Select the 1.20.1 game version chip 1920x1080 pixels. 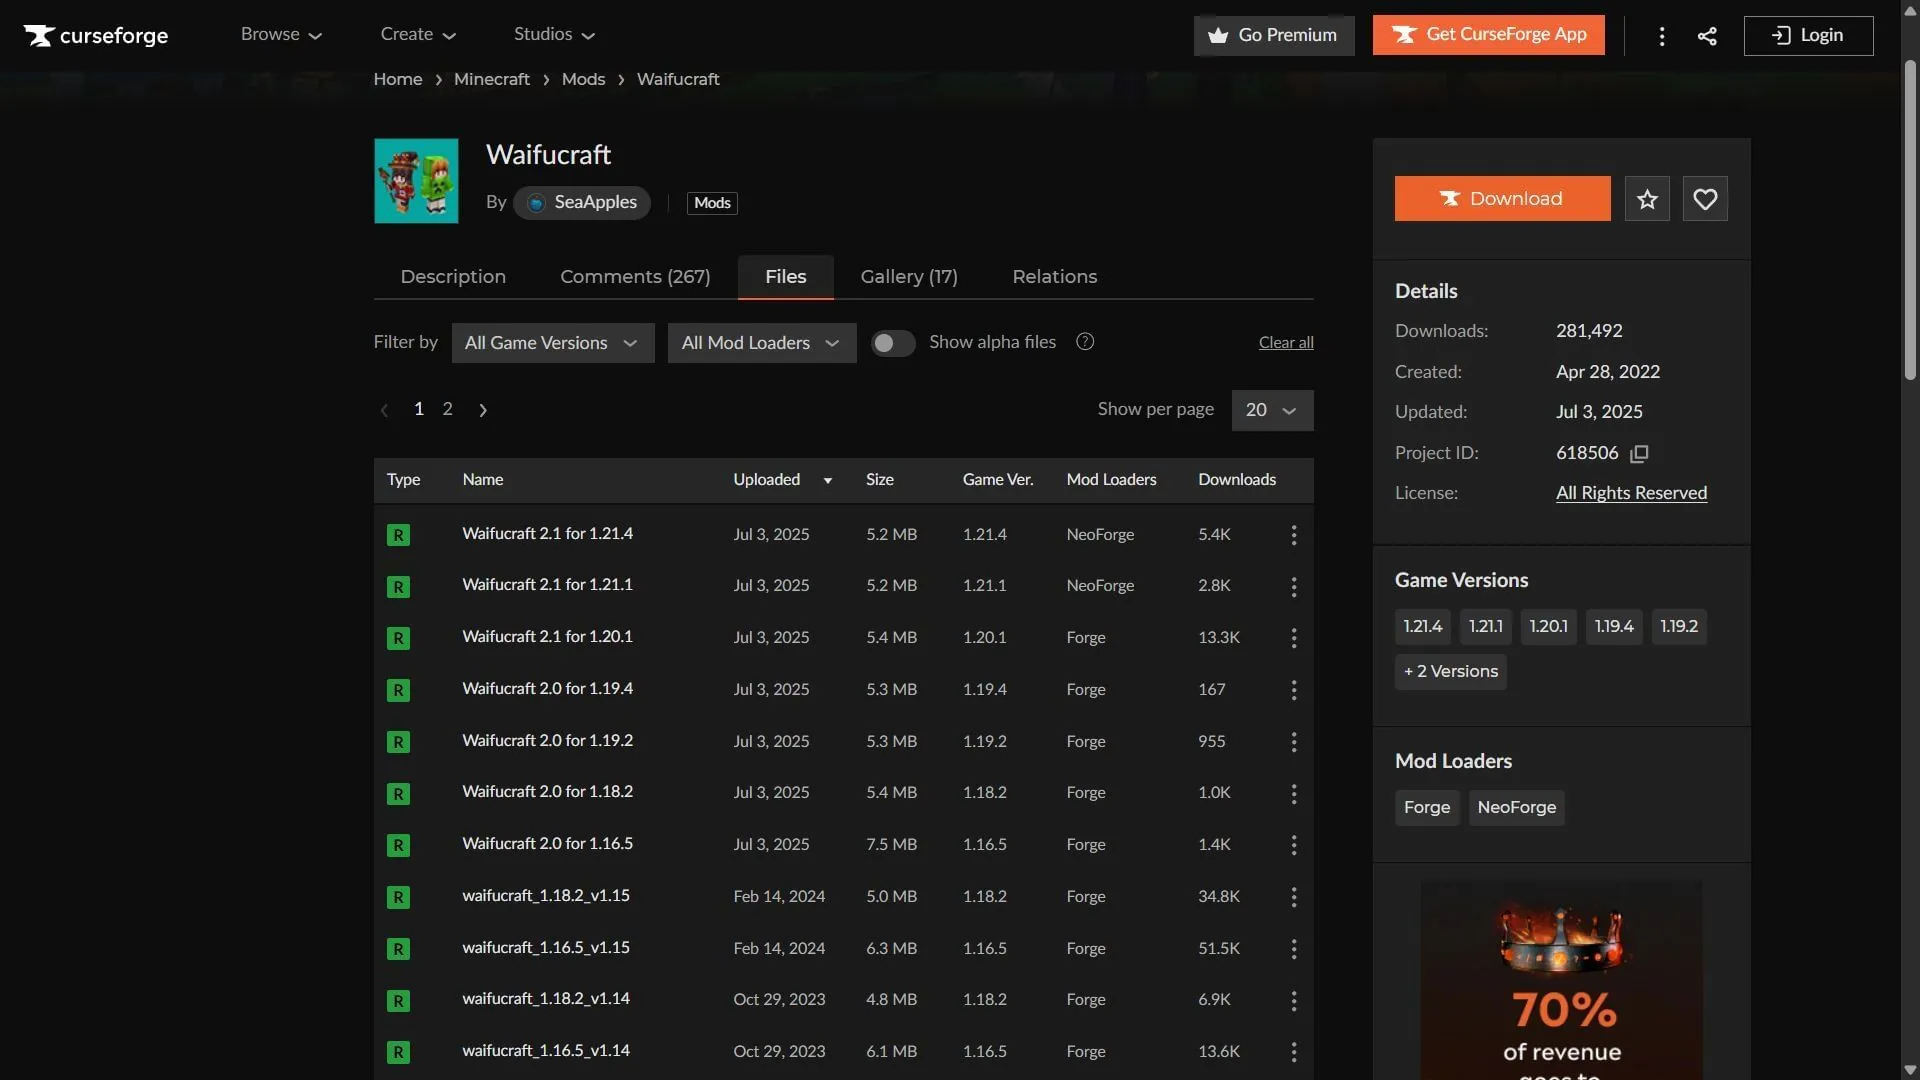1548,627
